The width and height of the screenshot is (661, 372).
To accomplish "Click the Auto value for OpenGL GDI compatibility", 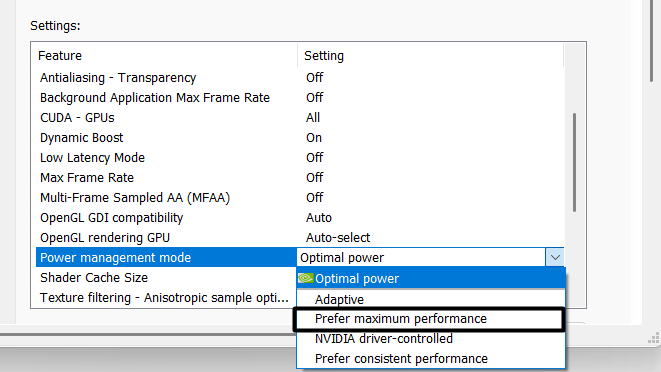I will point(319,218).
